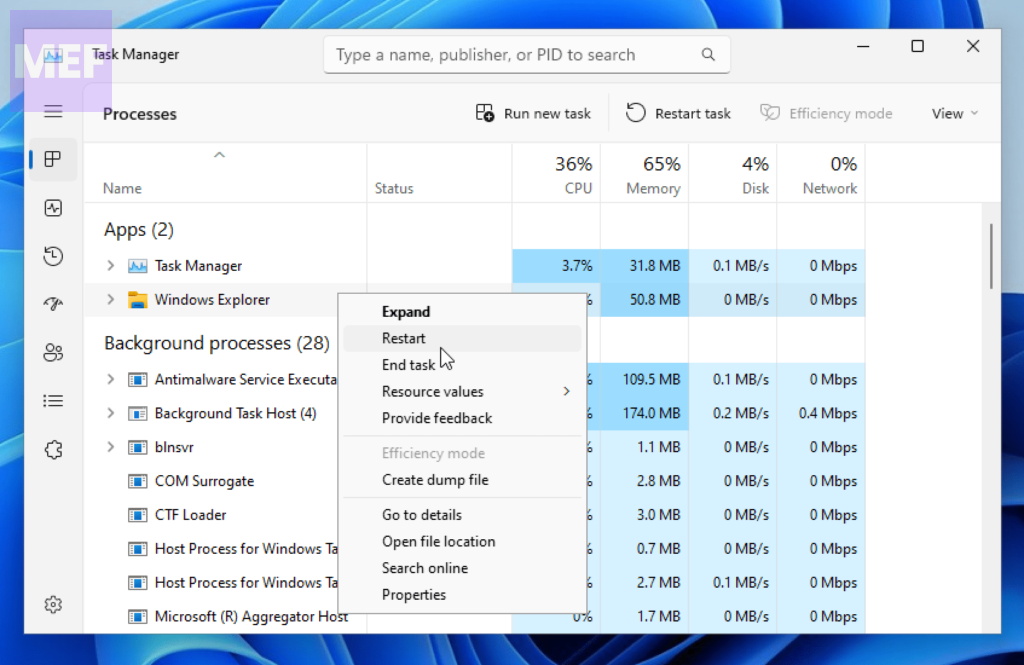This screenshot has height=665, width=1024.
Task: Open the View dropdown menu
Action: tap(954, 114)
